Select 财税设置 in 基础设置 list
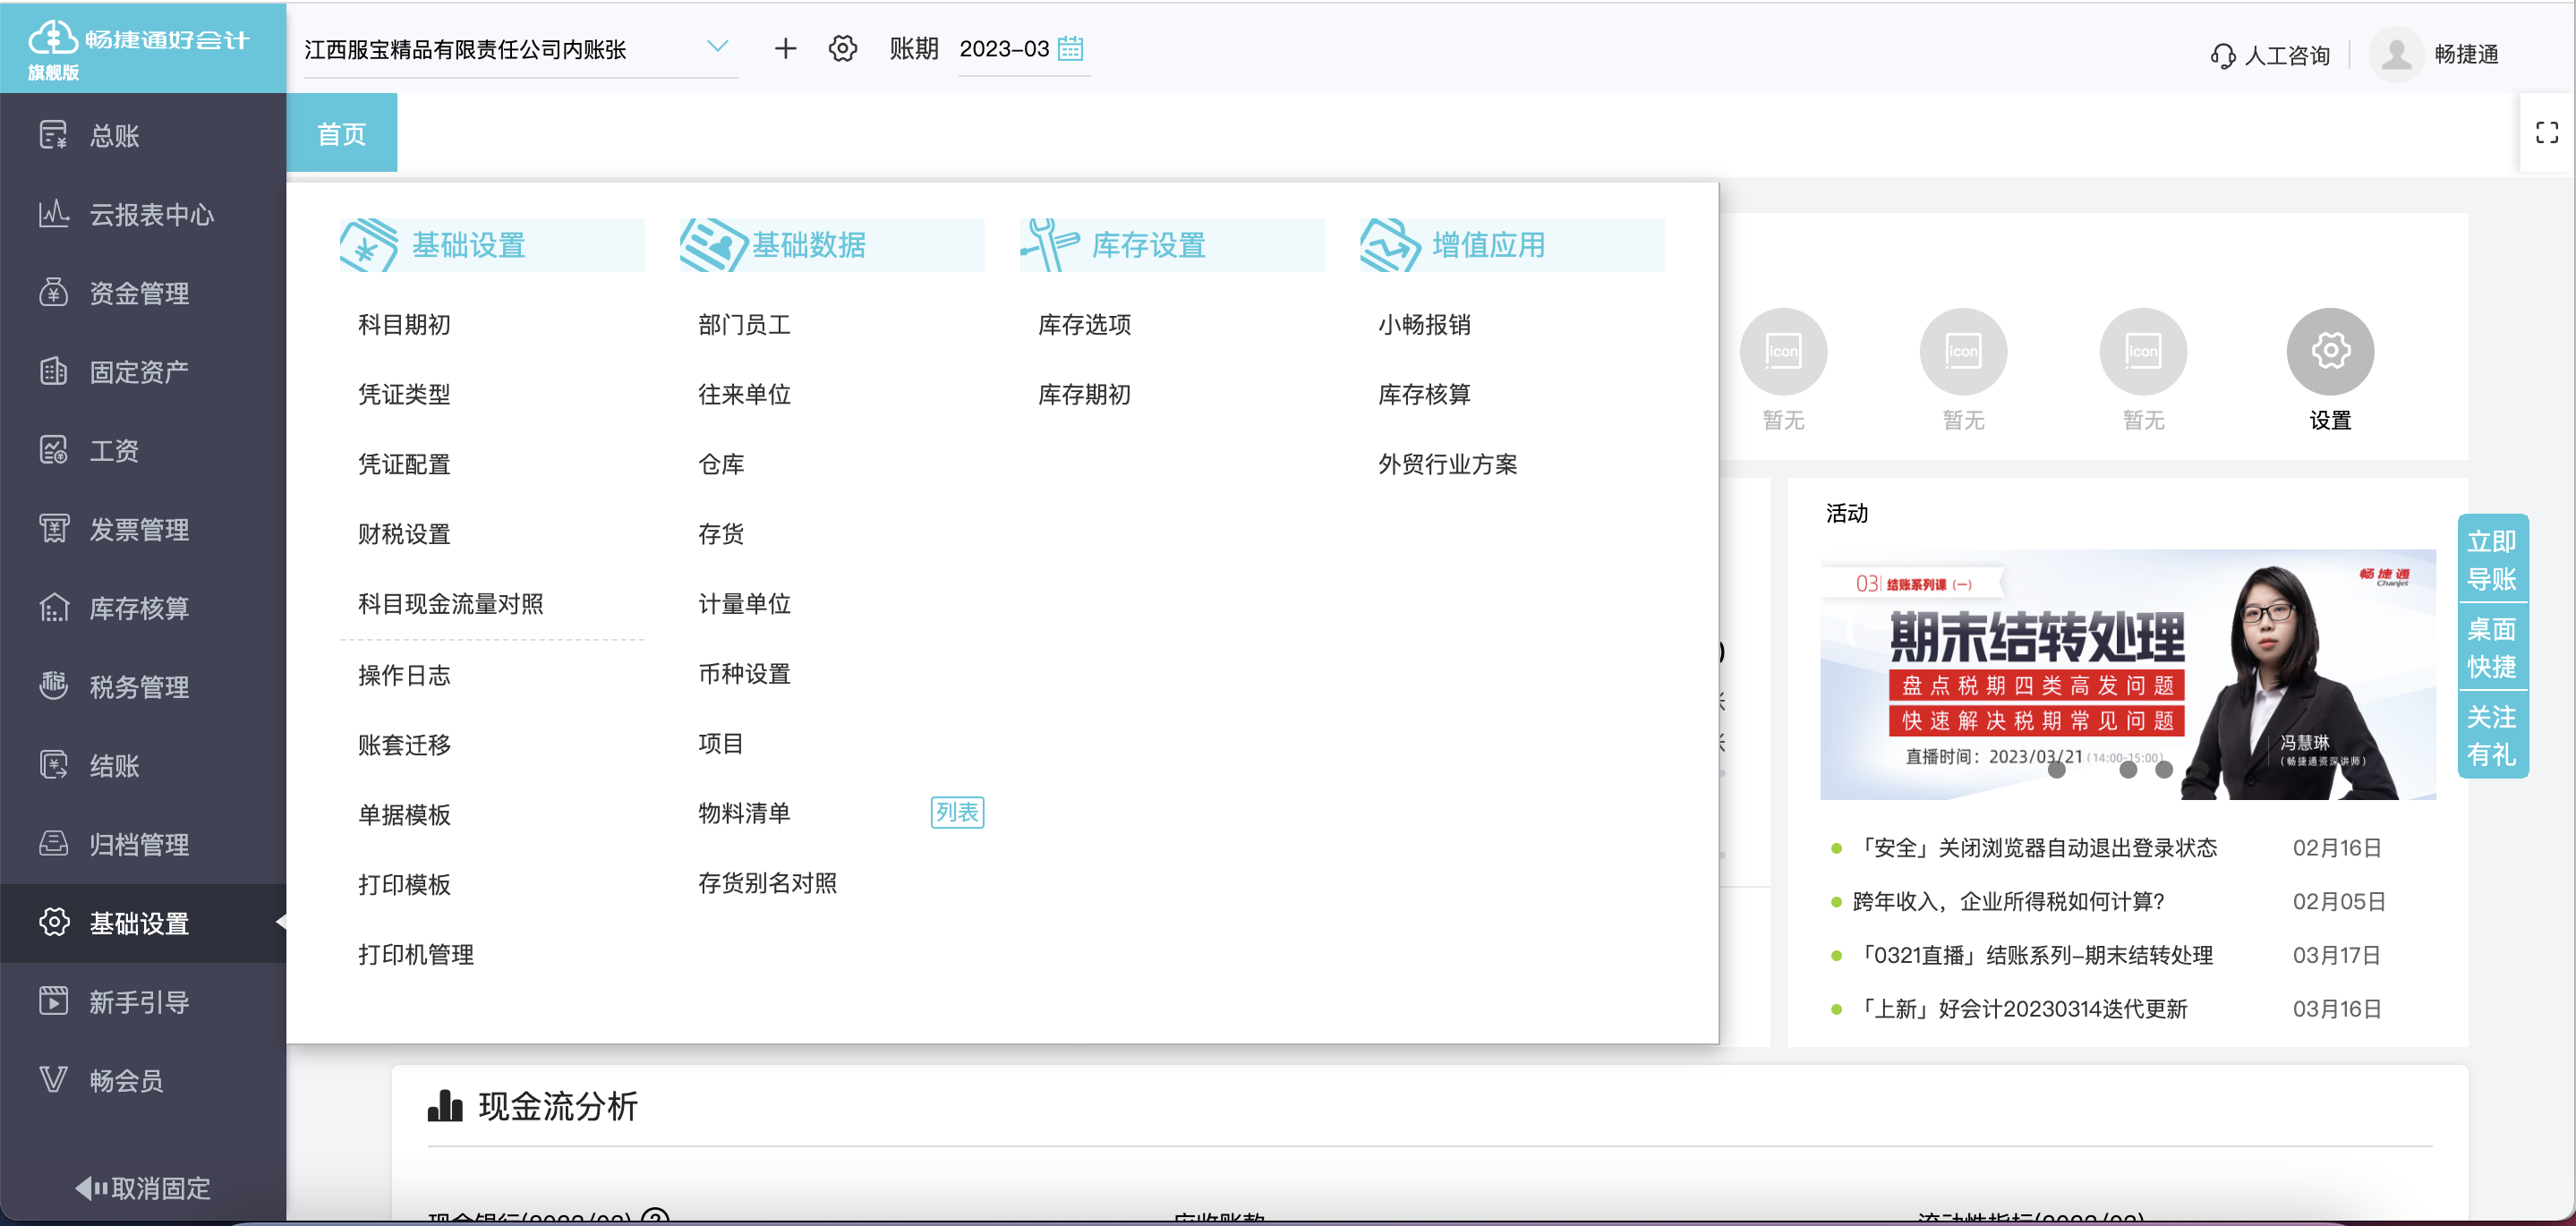The height and width of the screenshot is (1226, 2576). pos(405,534)
